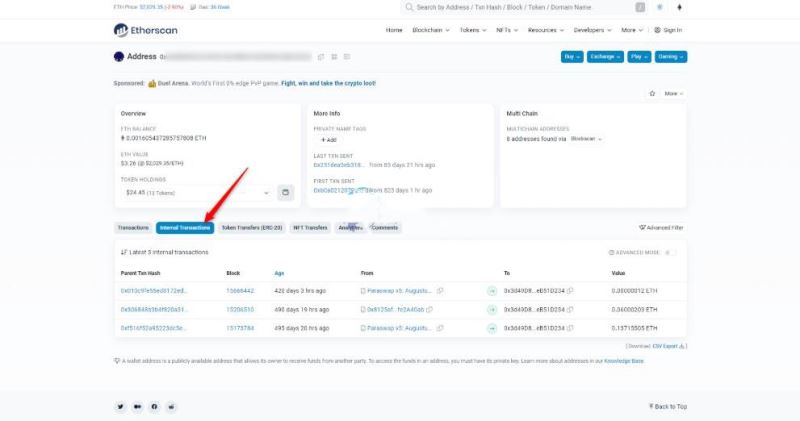Select the Transactions tab

(133, 227)
